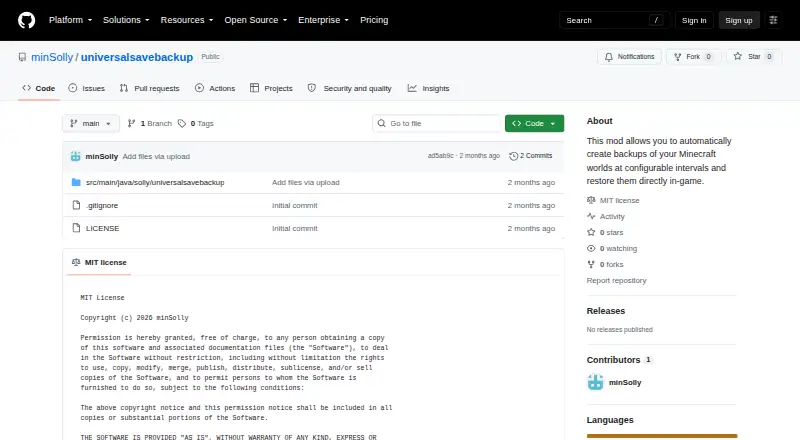The image size is (800, 440).
Task: Open the LICENSE file
Action: coord(103,228)
